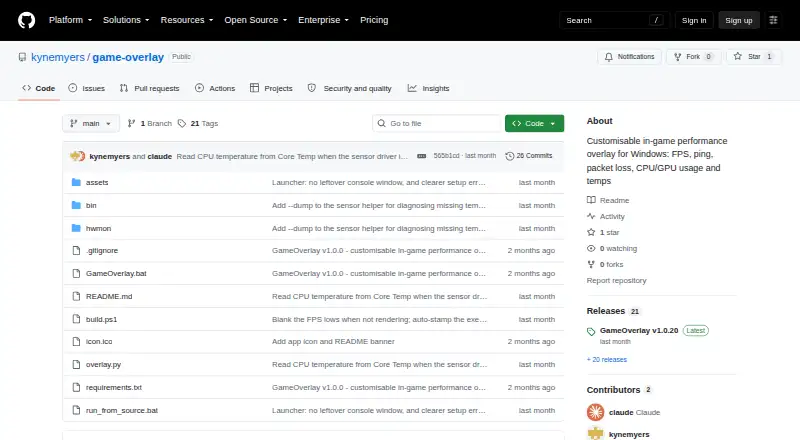Screen dimensions: 800x440
Task: Go to Pricing page
Action: pos(374,20)
